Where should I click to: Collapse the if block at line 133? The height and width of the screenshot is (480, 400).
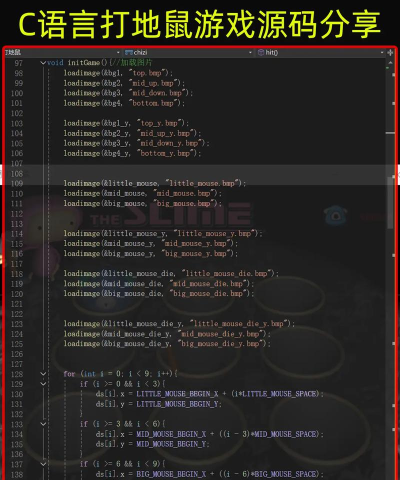[43, 424]
